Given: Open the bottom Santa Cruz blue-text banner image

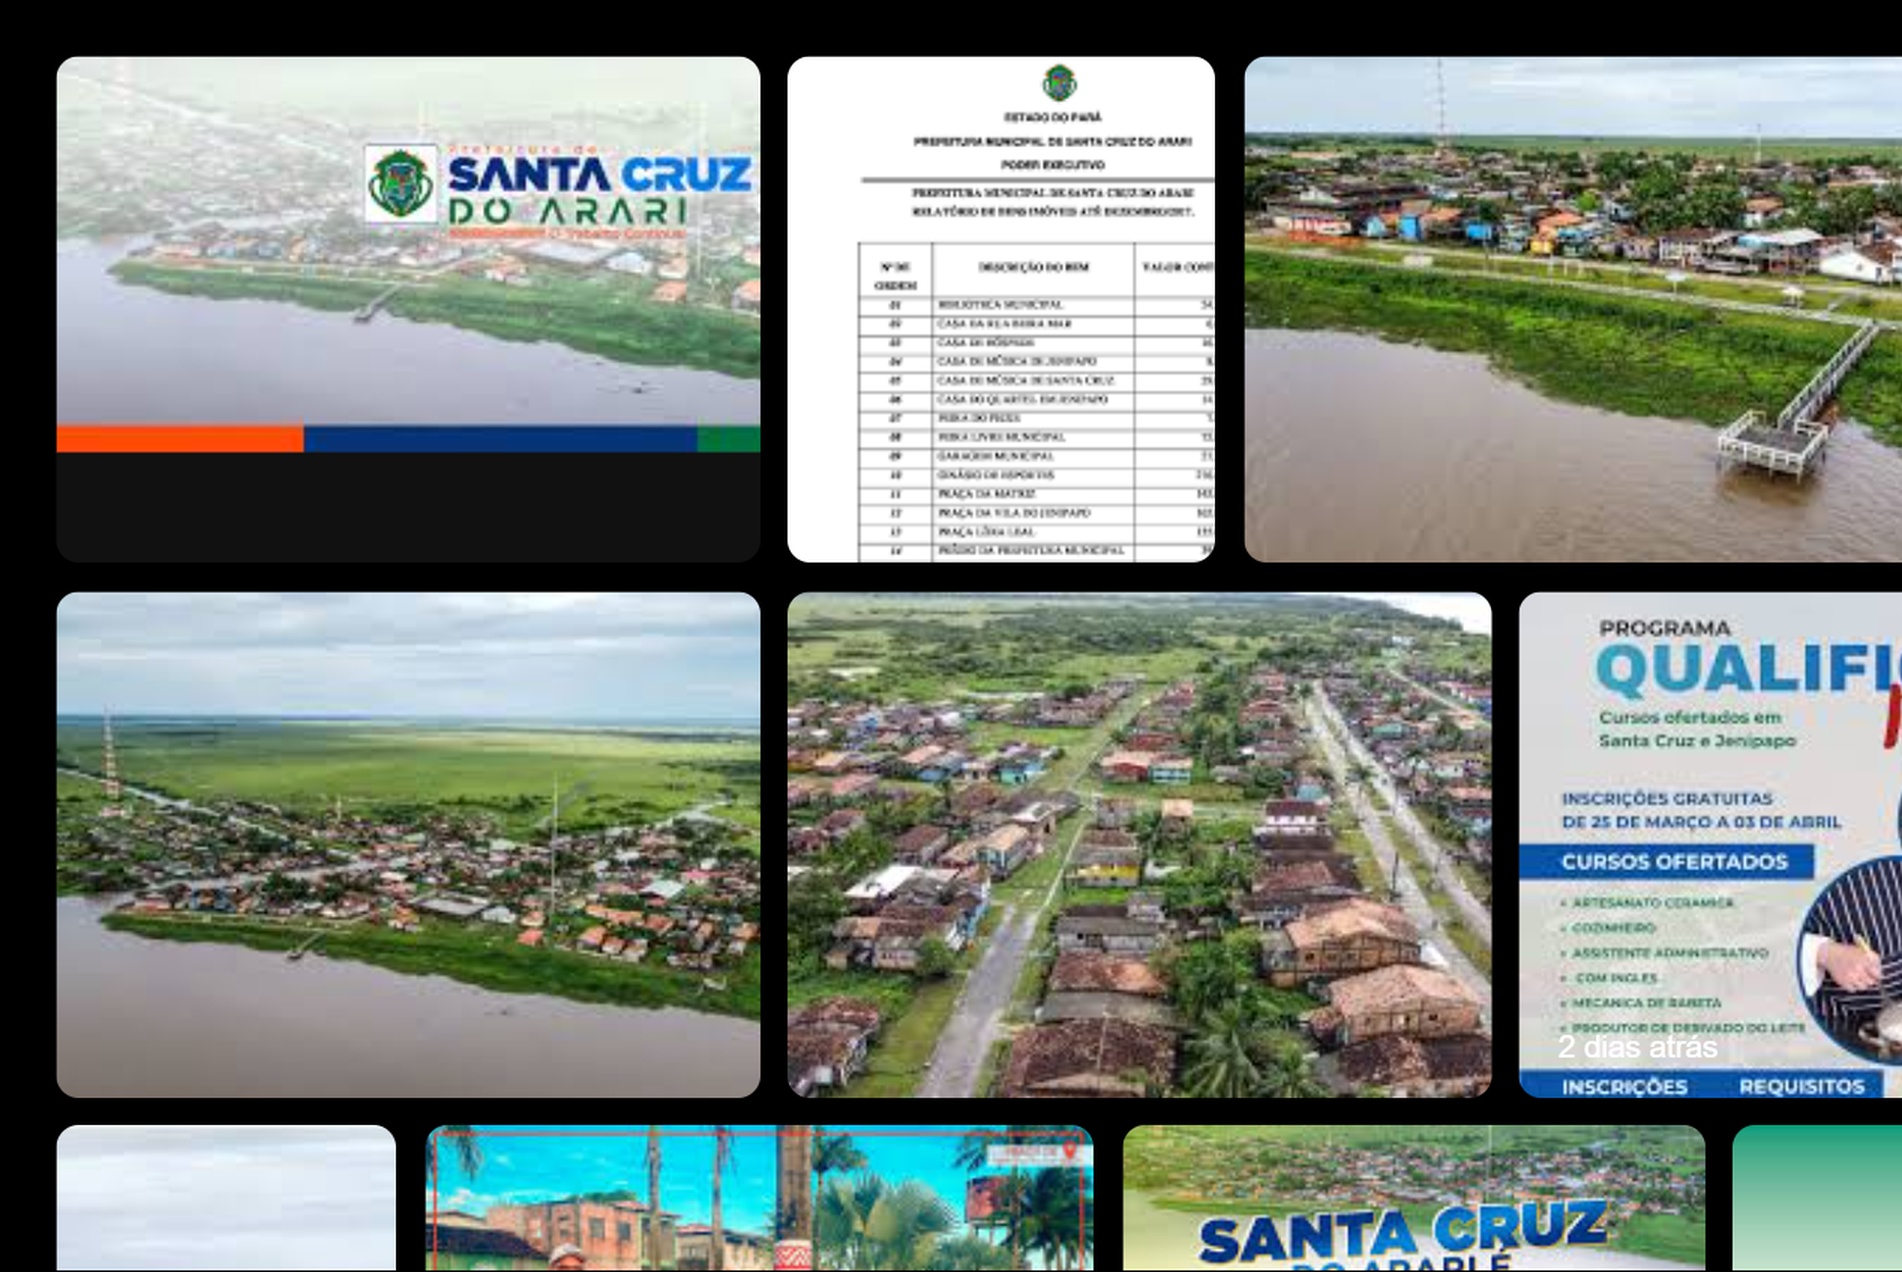Looking at the screenshot, I should [x=1413, y=1198].
